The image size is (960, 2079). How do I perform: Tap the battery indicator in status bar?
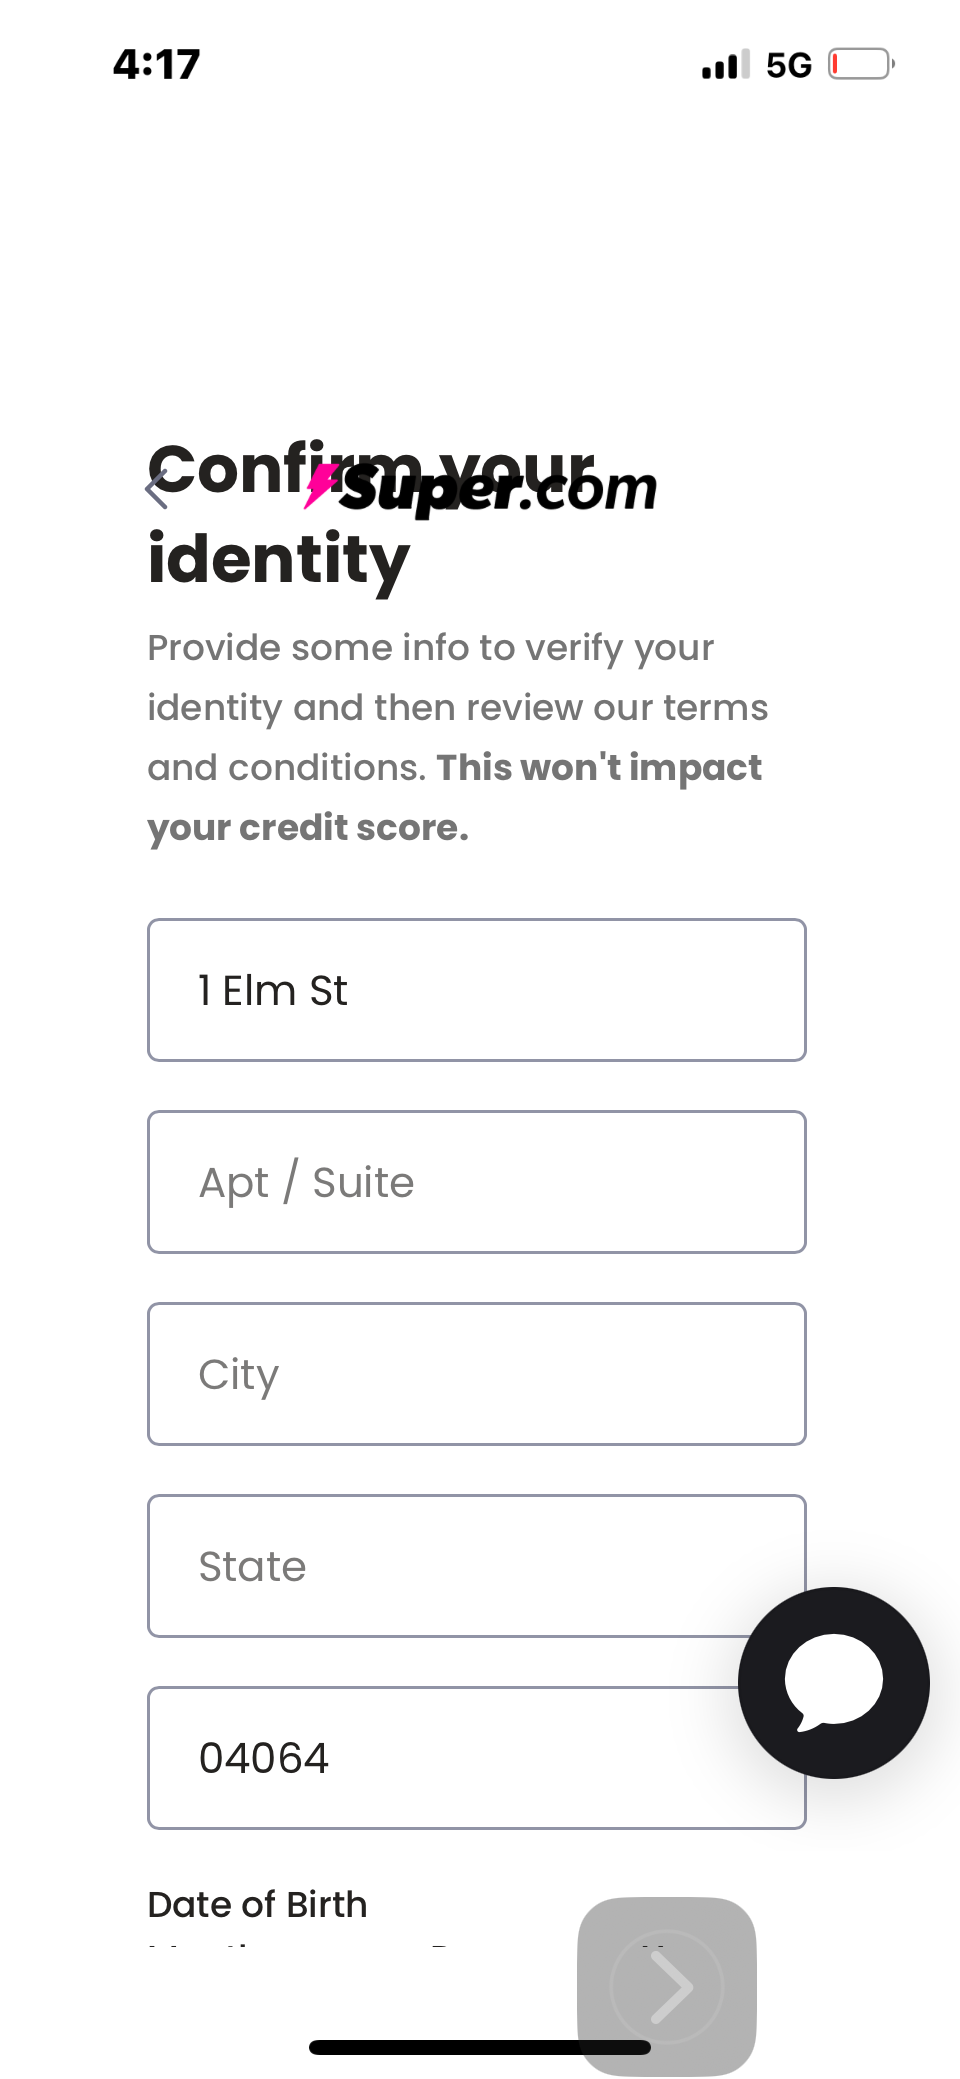[x=860, y=65]
